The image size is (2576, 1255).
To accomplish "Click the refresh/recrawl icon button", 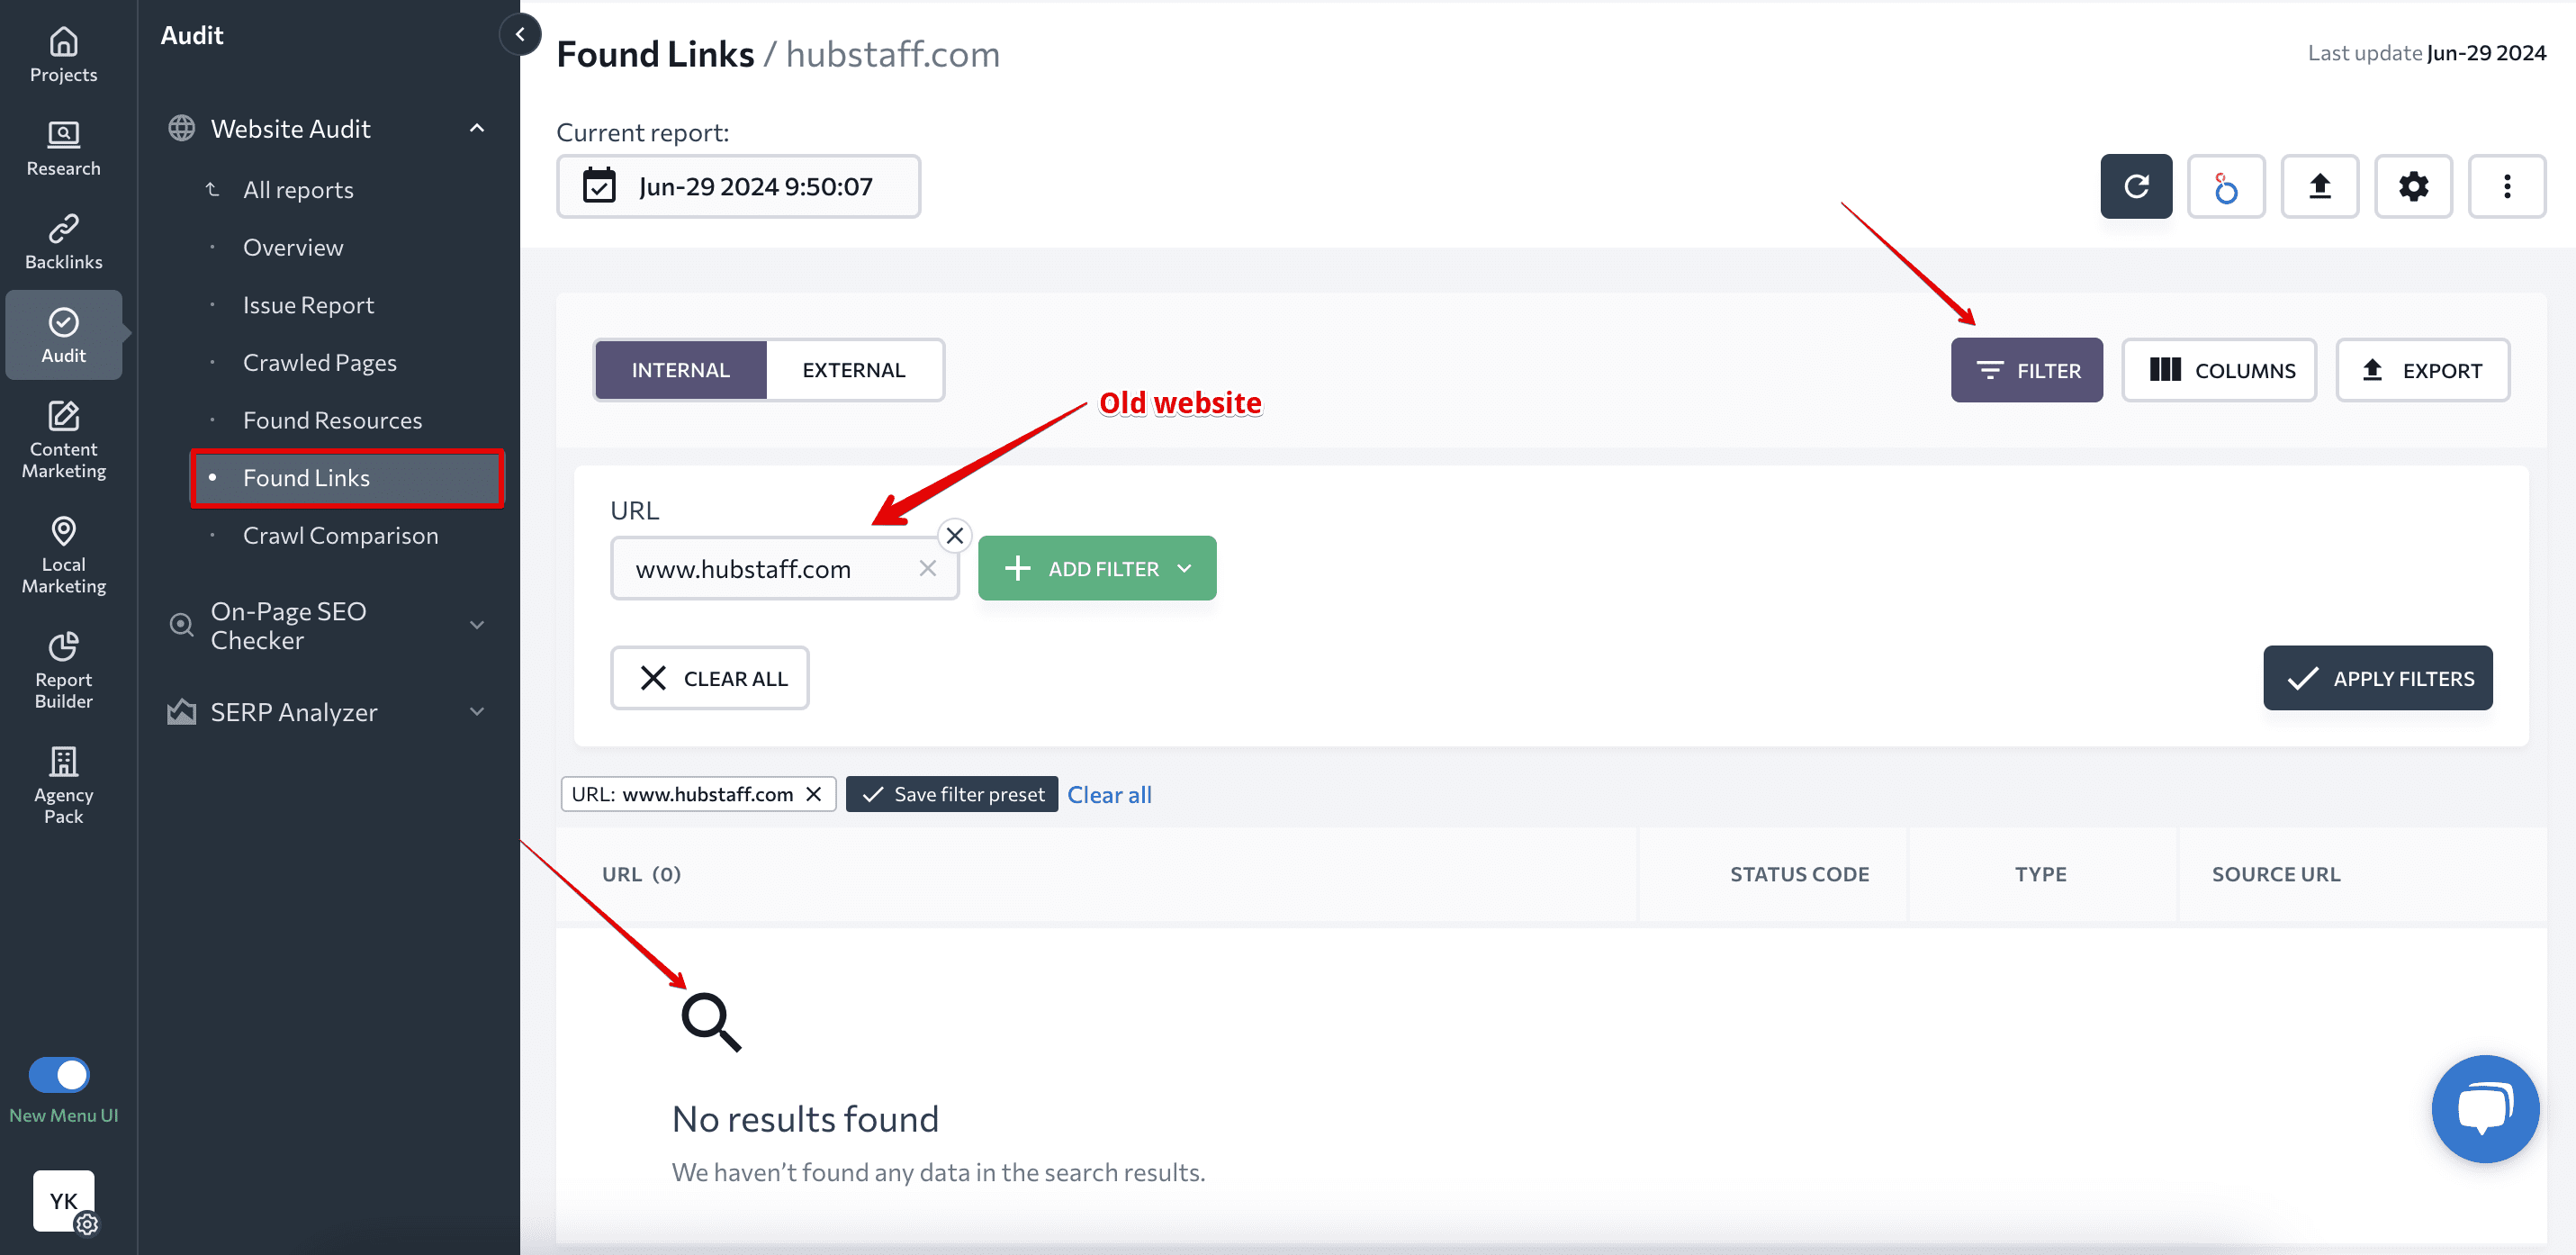I will pos(2136,185).
